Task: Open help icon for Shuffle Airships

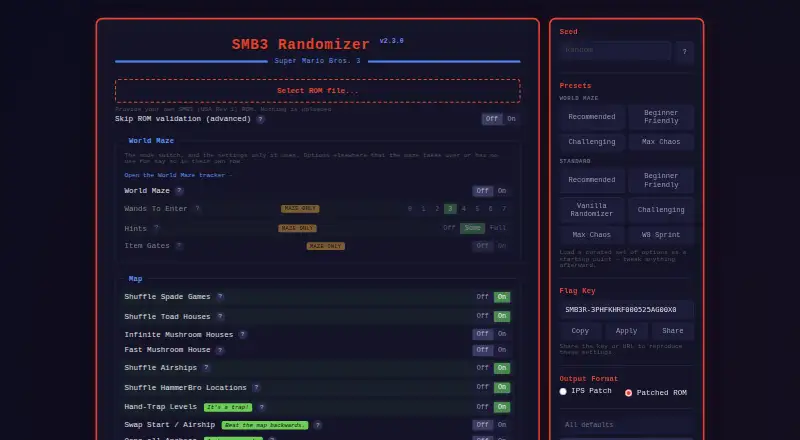Action: (206, 368)
